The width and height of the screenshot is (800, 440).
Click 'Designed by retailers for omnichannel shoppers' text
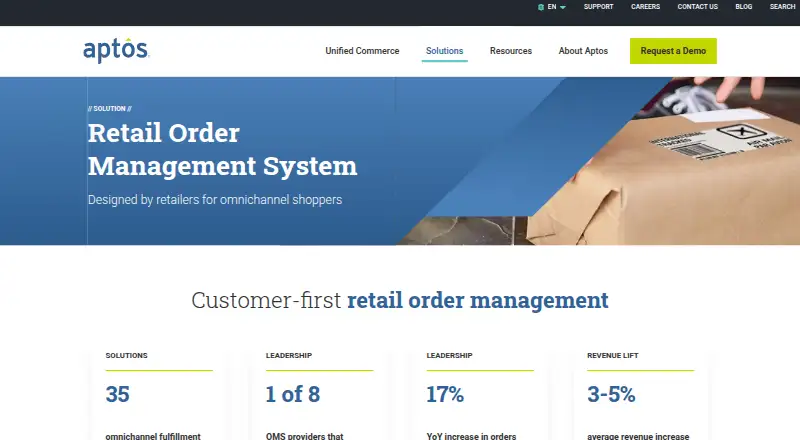[215, 200]
